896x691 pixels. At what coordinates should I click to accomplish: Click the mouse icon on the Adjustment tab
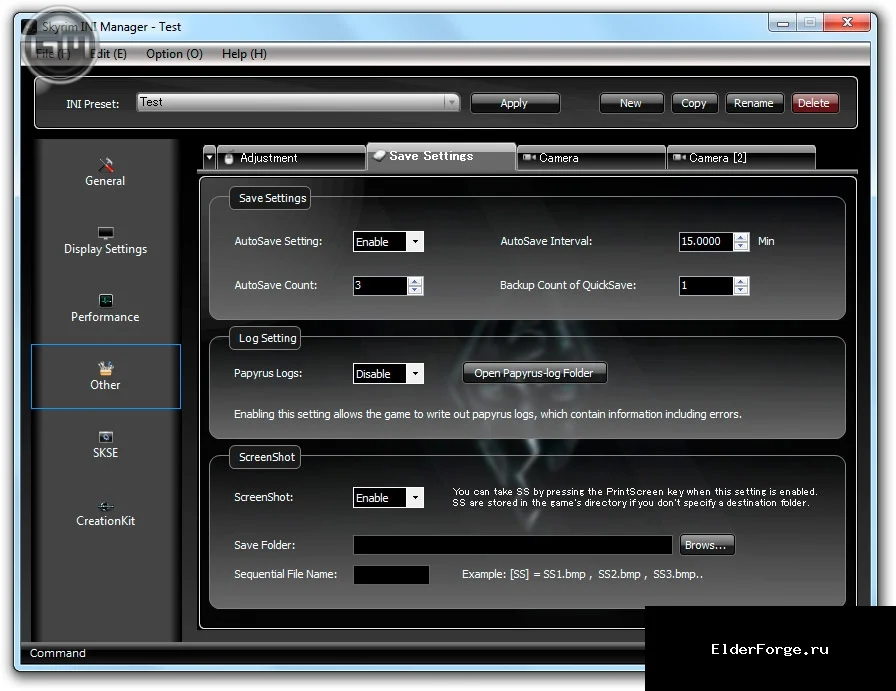[228, 158]
